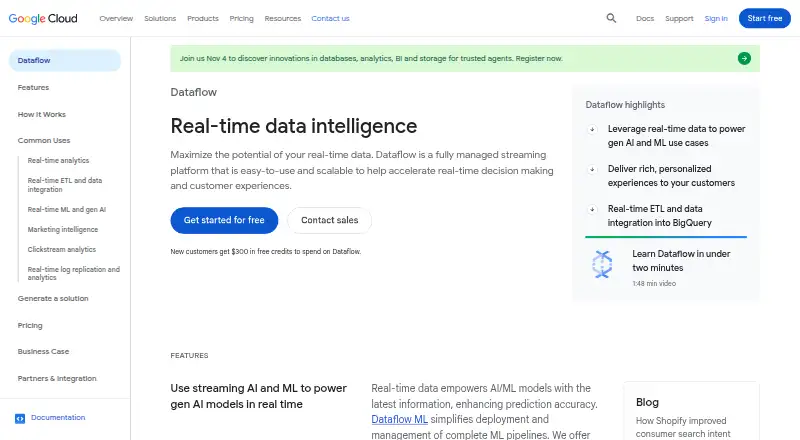Image resolution: width=800 pixels, height=440 pixels.
Task: Select Common Uses in the sidebar
Action: coord(44,140)
